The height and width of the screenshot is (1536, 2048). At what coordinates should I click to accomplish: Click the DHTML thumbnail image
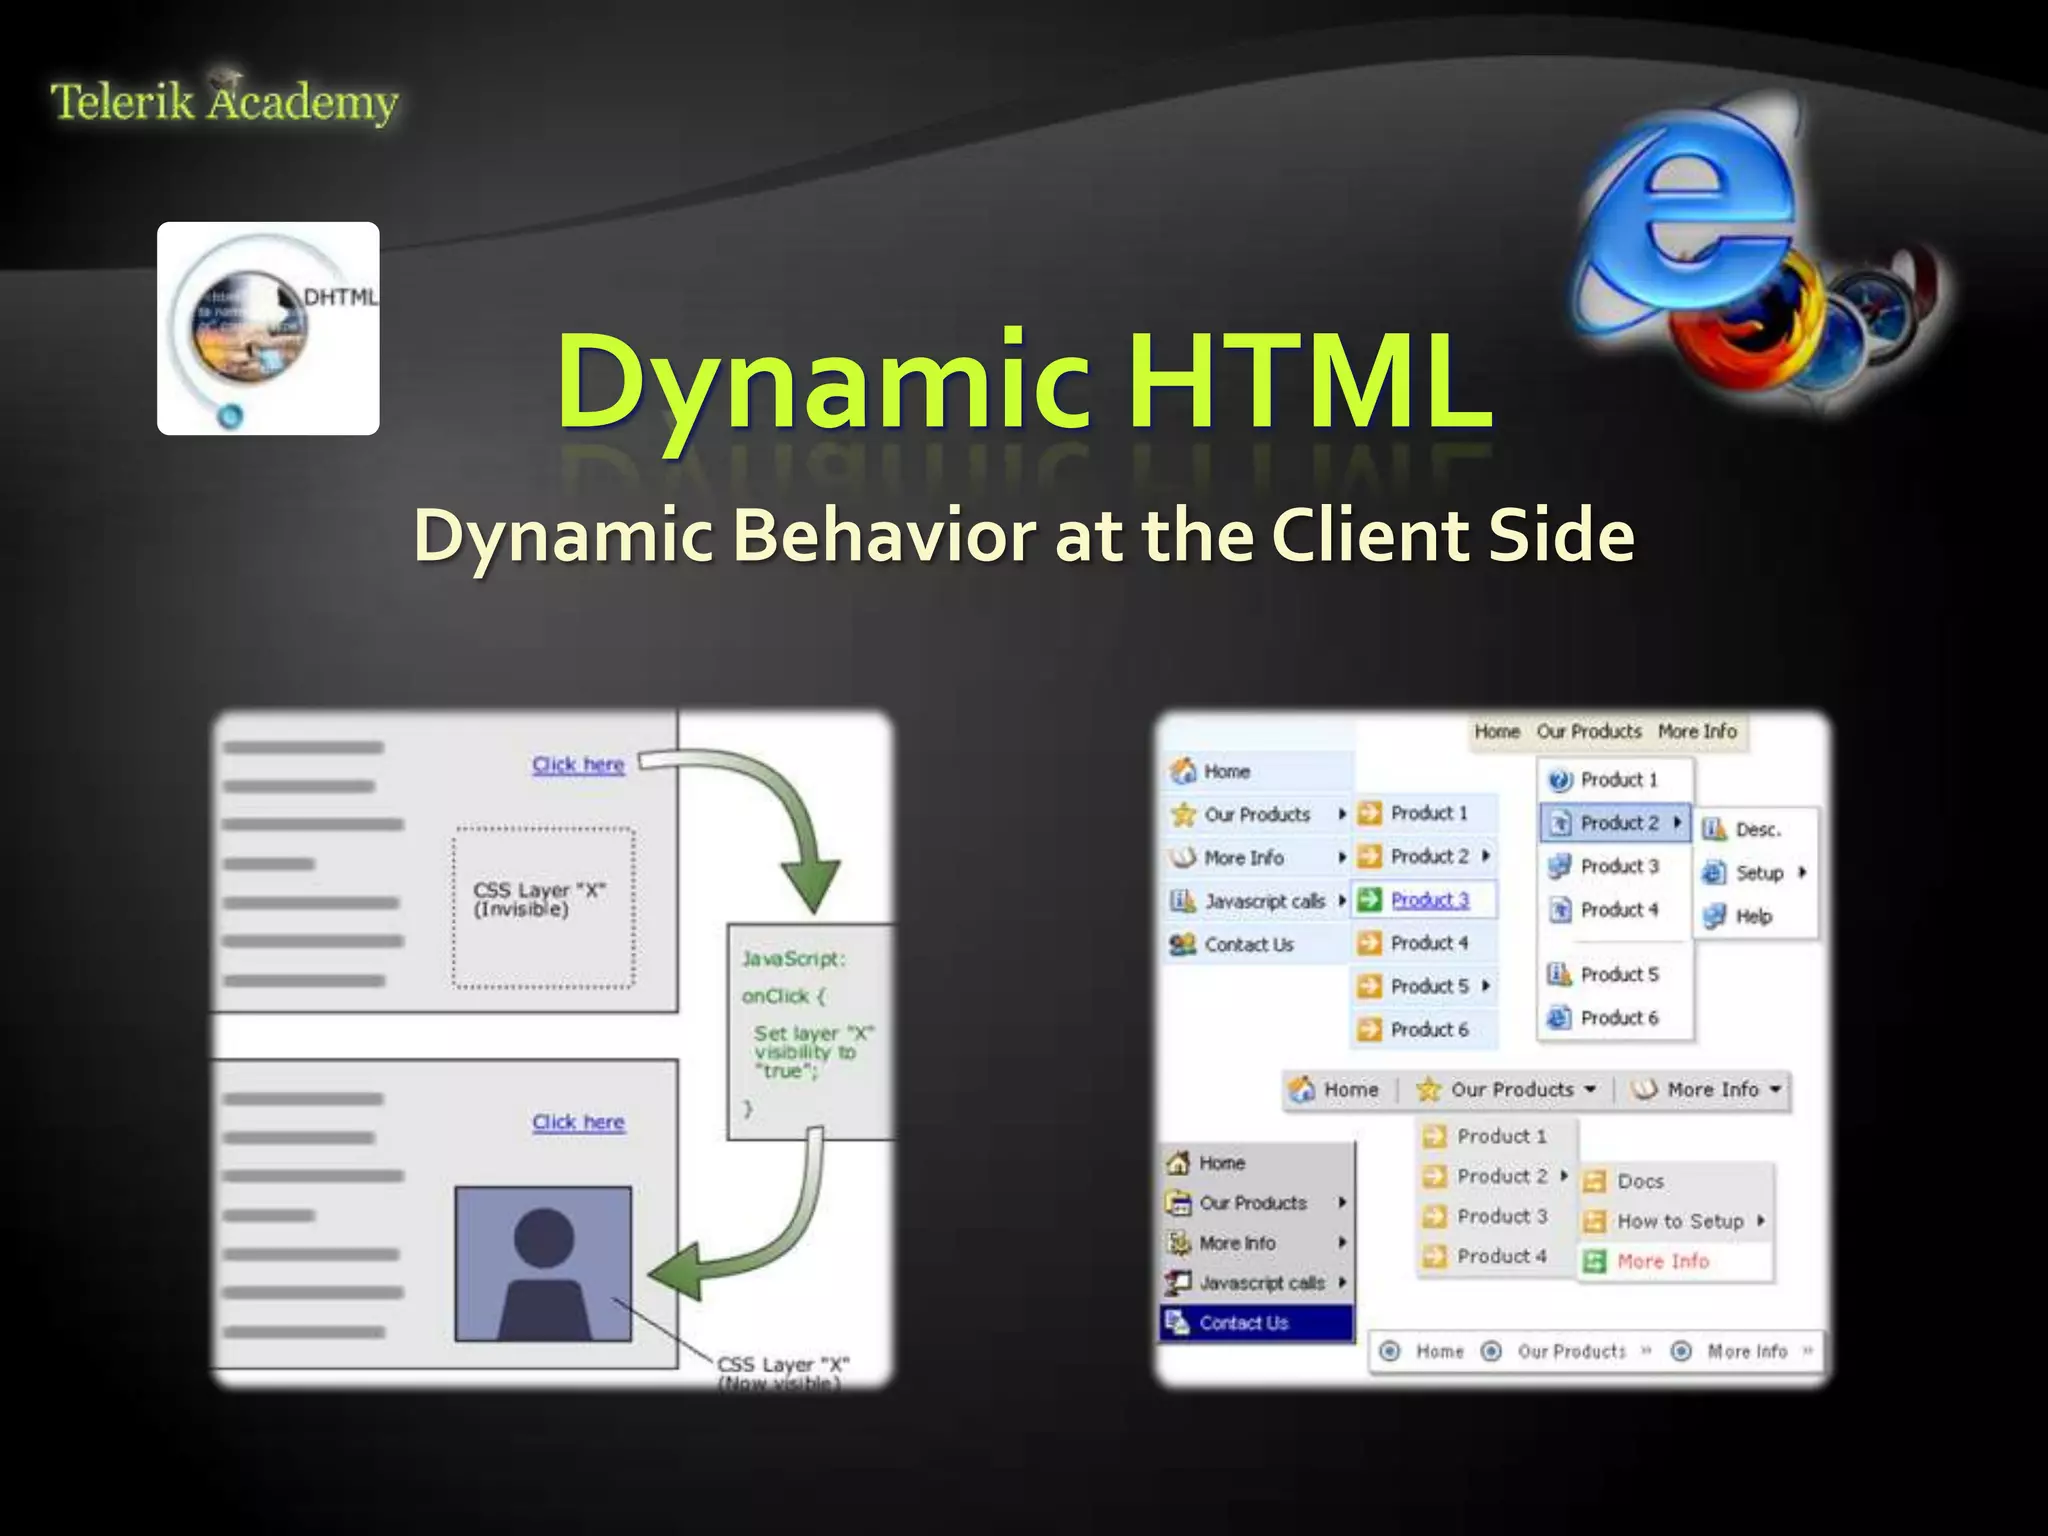coord(268,328)
